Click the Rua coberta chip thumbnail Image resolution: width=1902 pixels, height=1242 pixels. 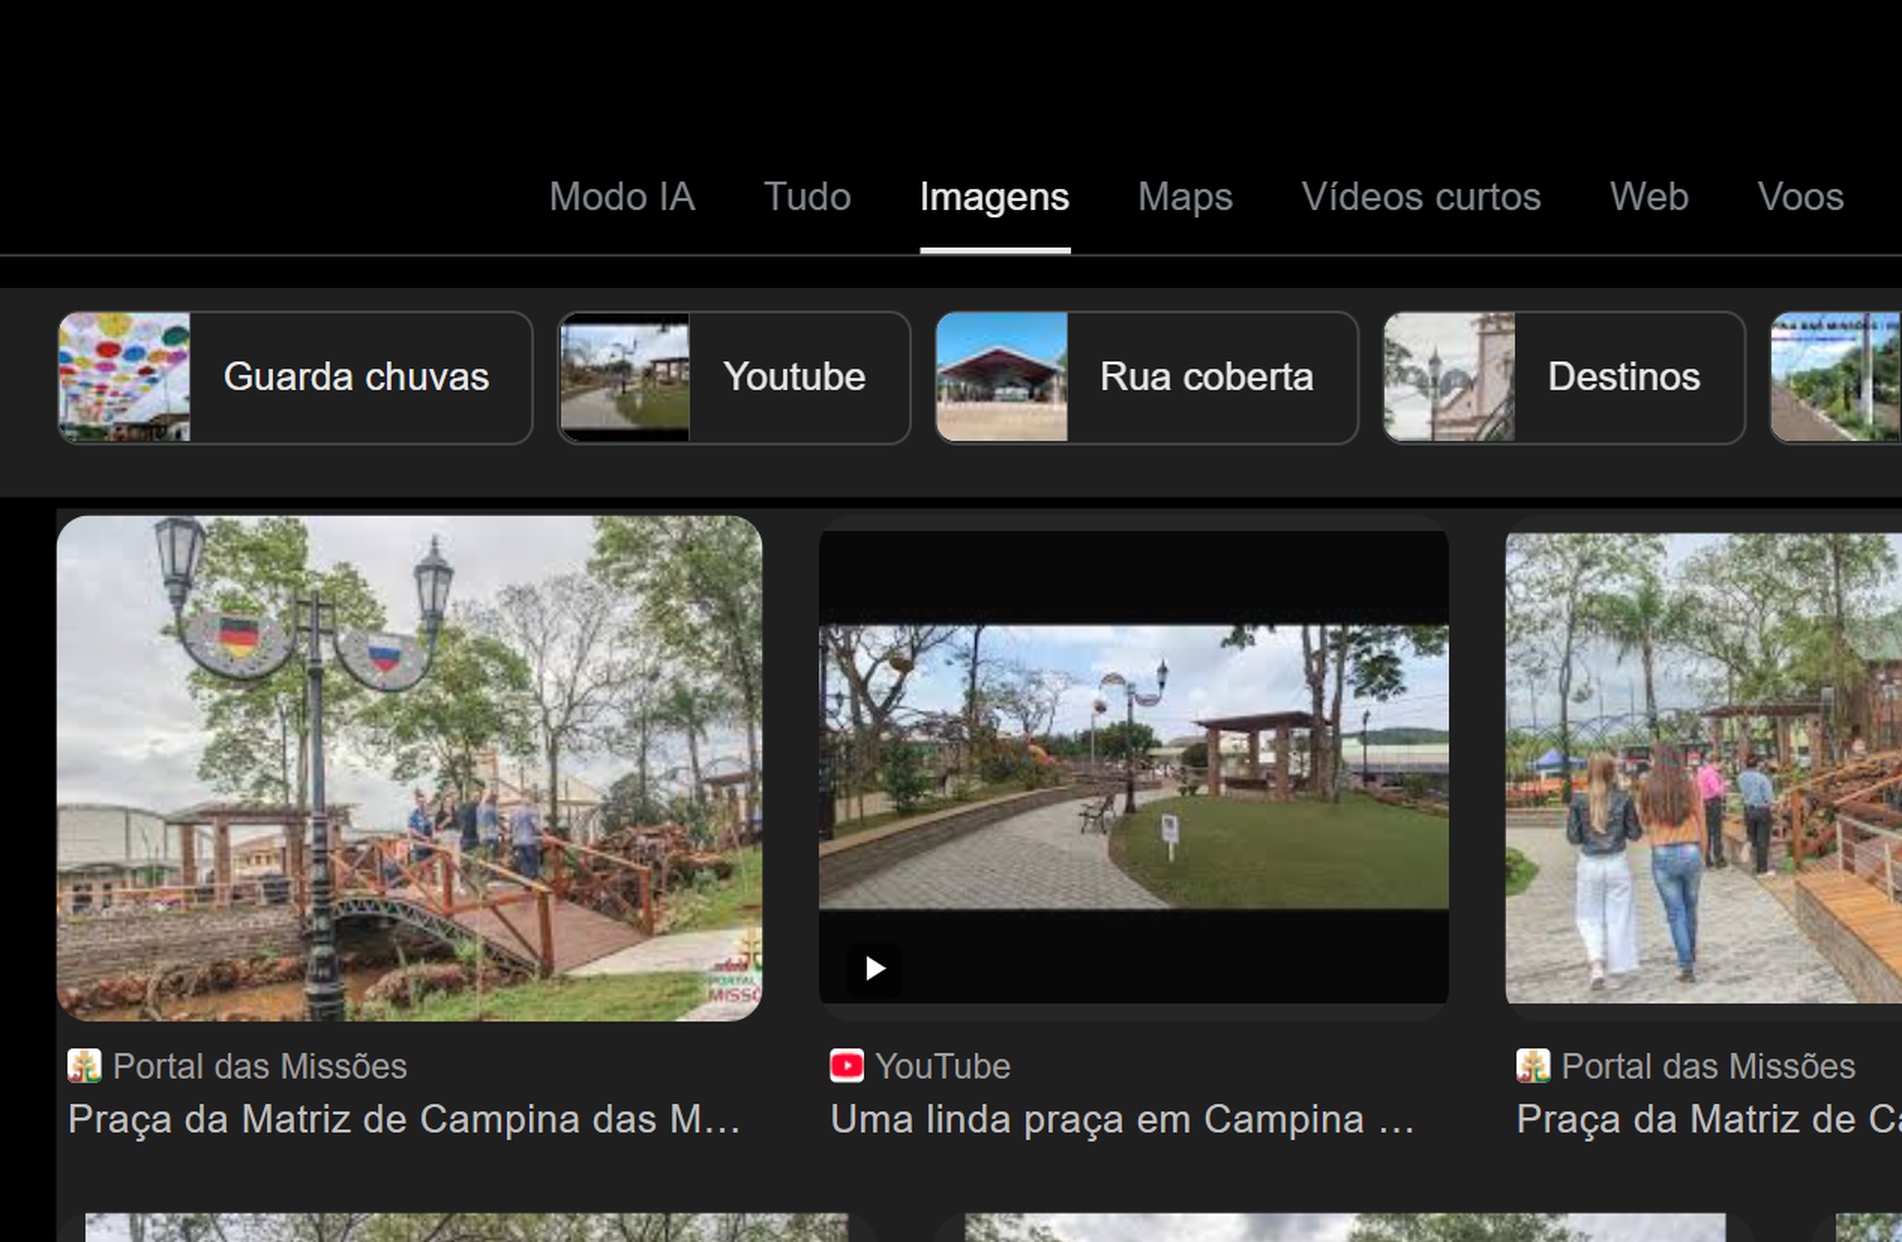(1002, 377)
